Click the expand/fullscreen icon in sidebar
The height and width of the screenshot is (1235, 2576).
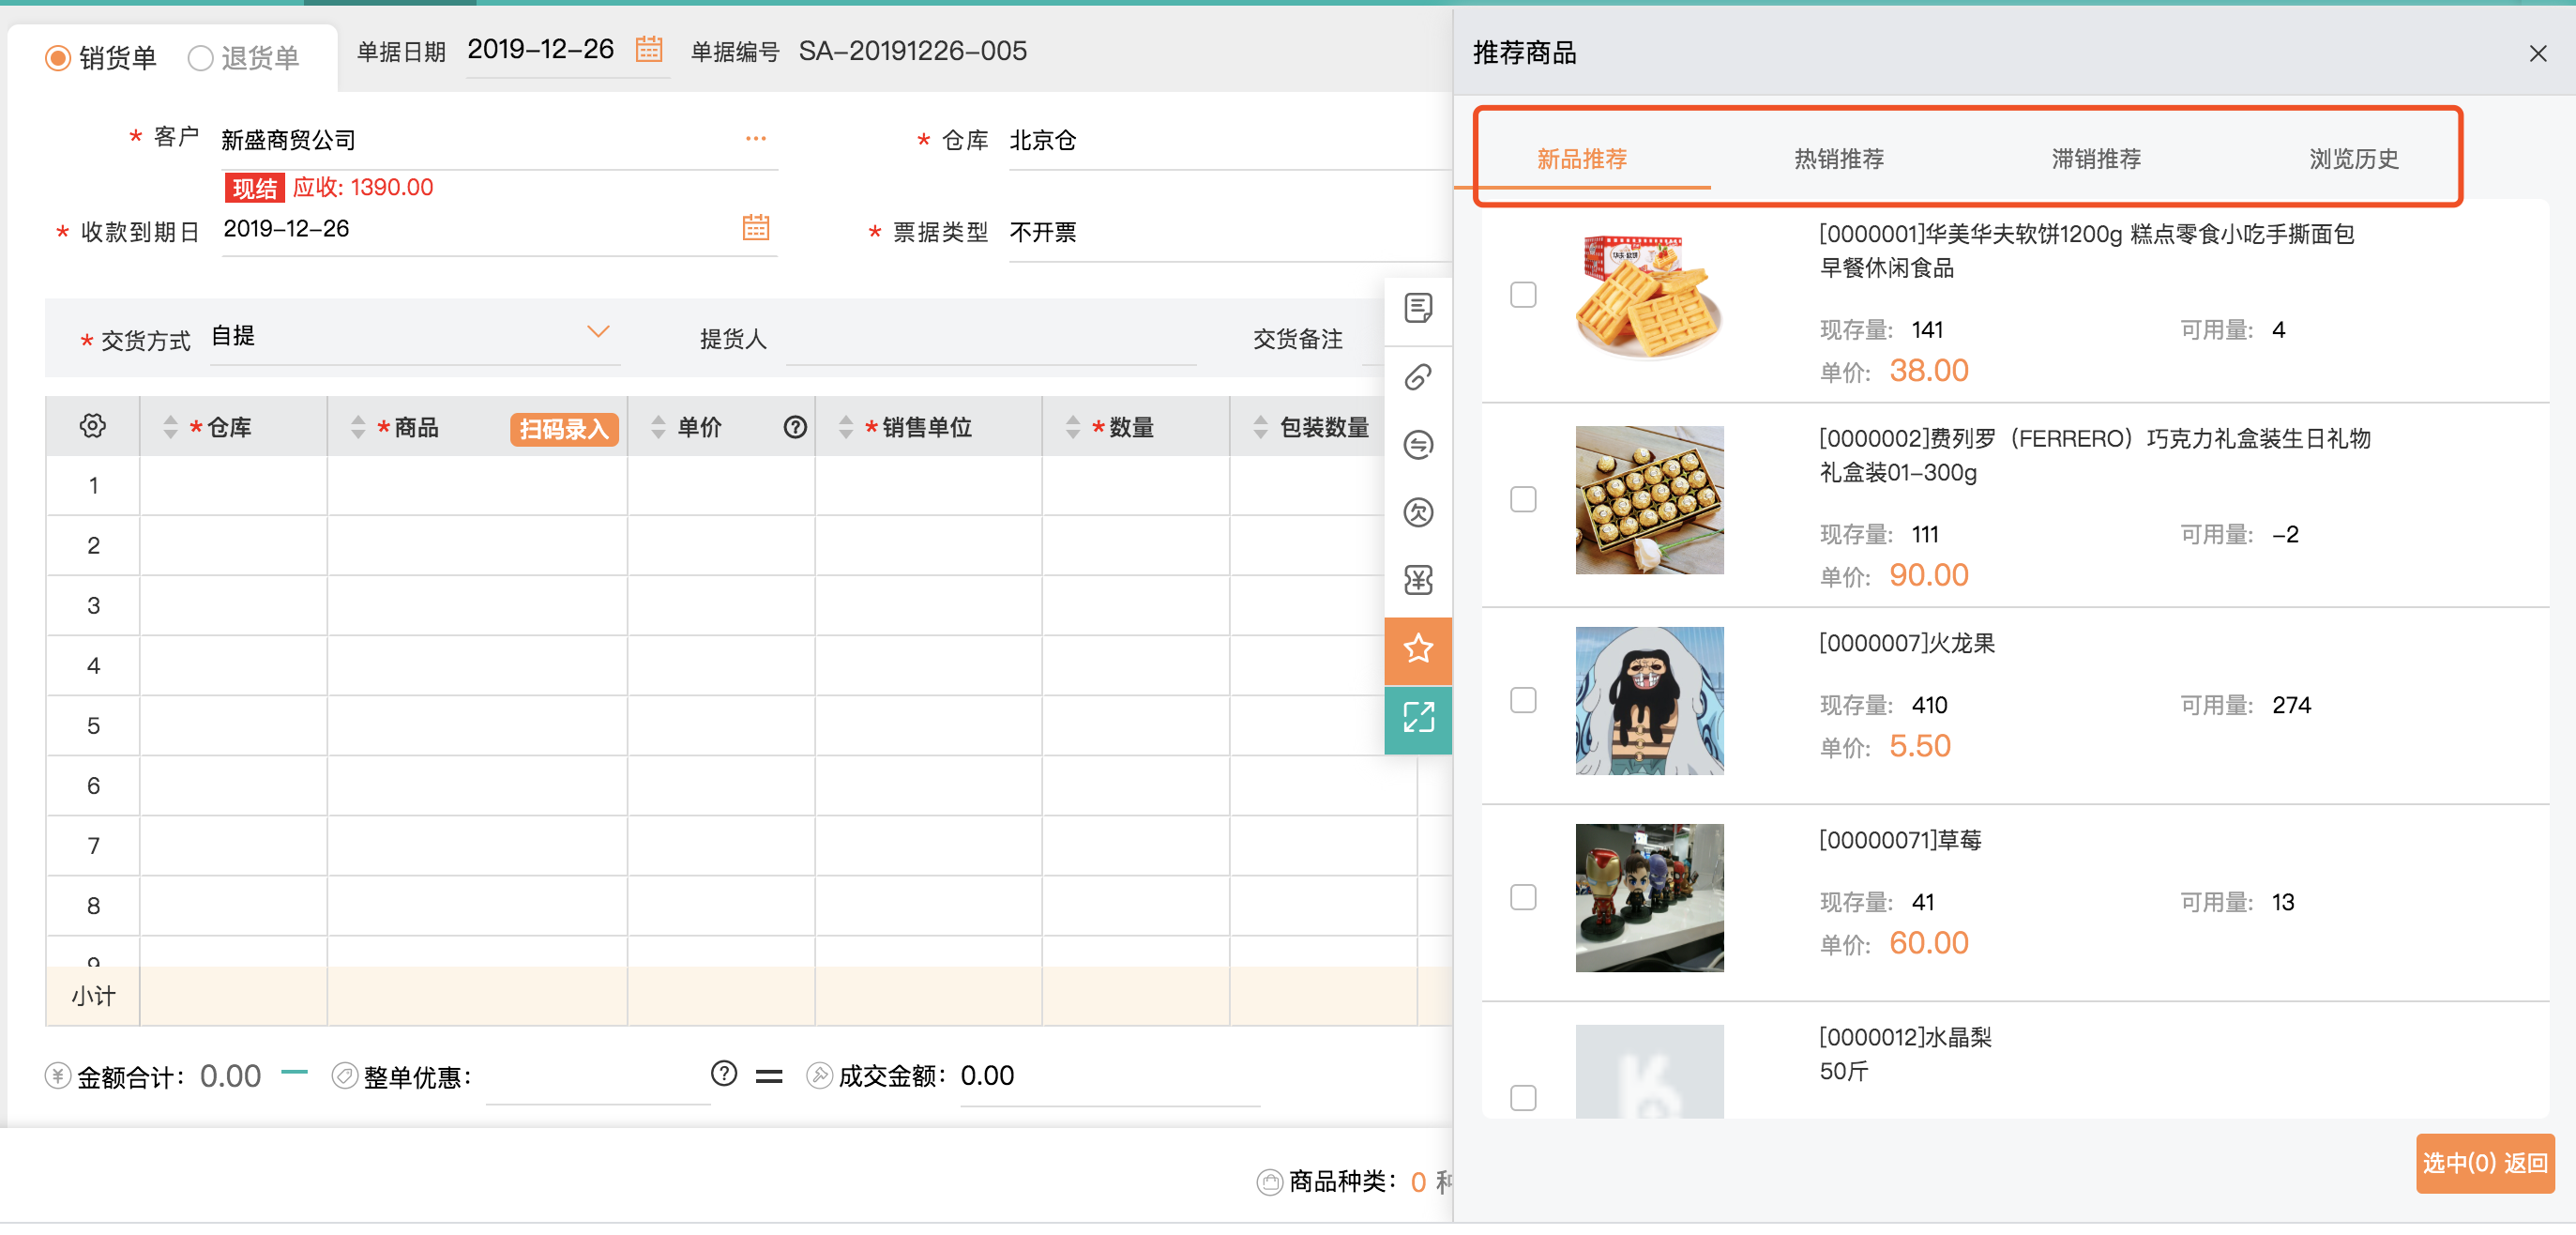(1417, 719)
